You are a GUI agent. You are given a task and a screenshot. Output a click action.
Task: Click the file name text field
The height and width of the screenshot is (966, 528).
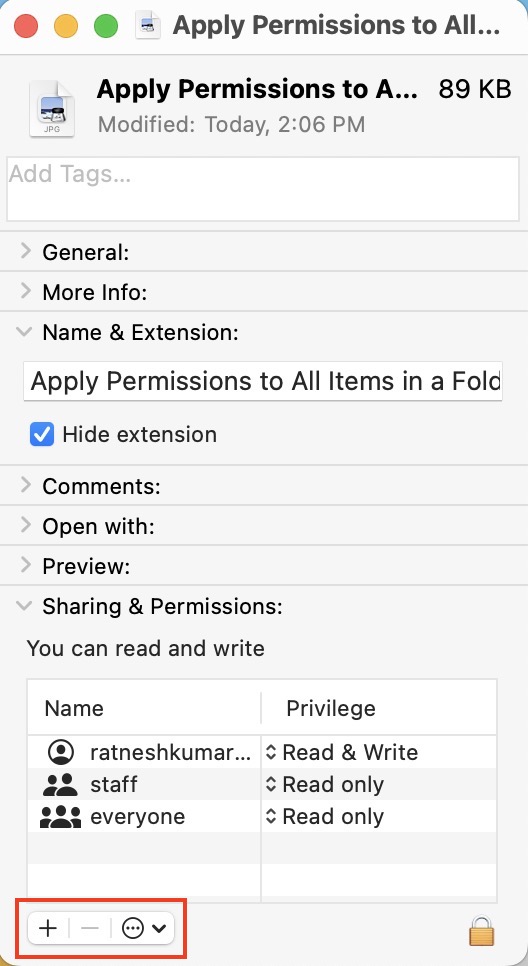pos(263,381)
